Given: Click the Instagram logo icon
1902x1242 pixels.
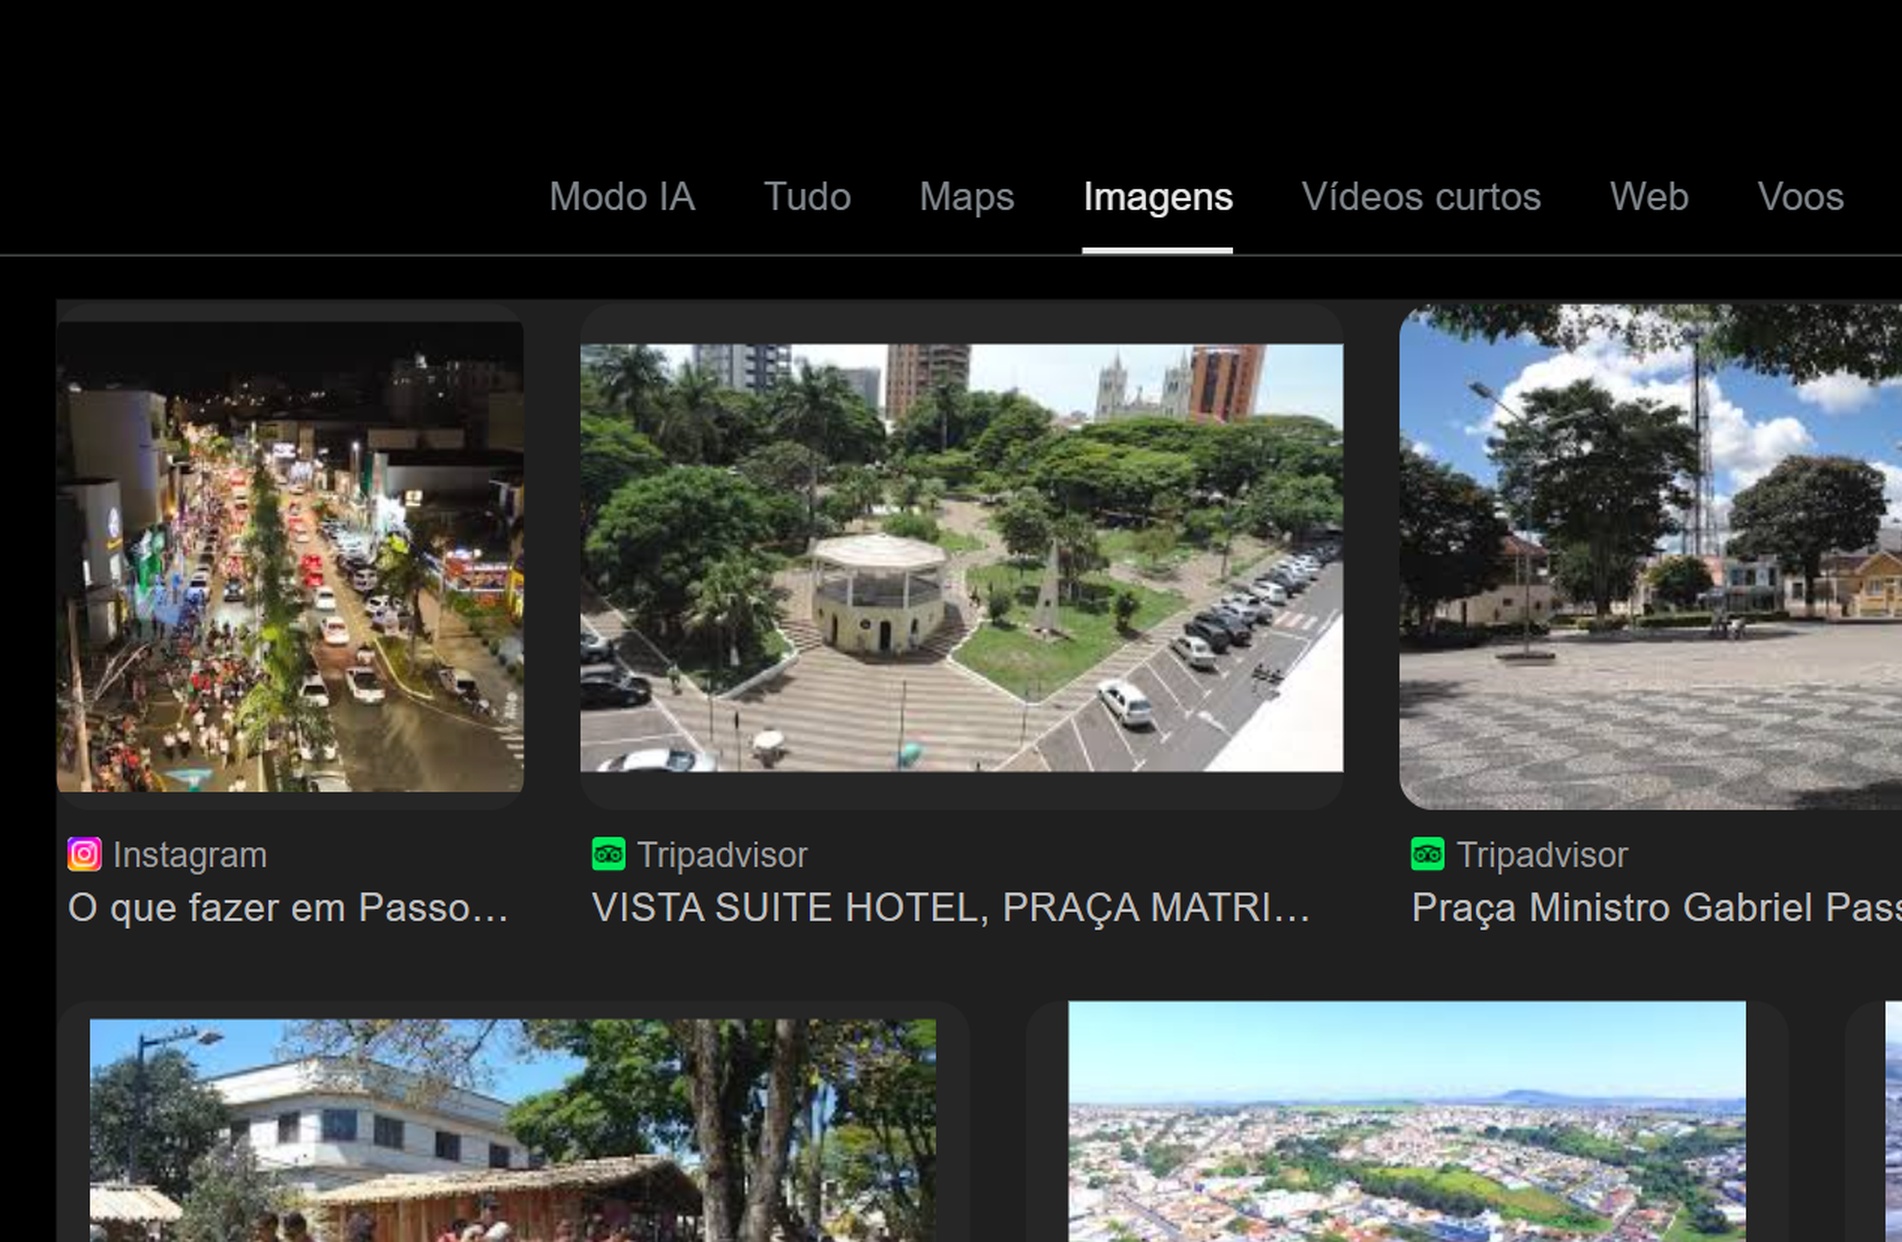Looking at the screenshot, I should [x=84, y=855].
